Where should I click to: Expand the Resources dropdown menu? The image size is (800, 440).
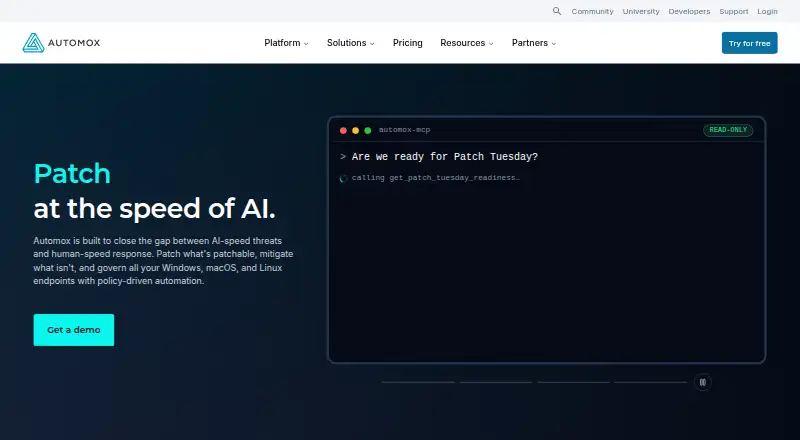[x=467, y=43]
